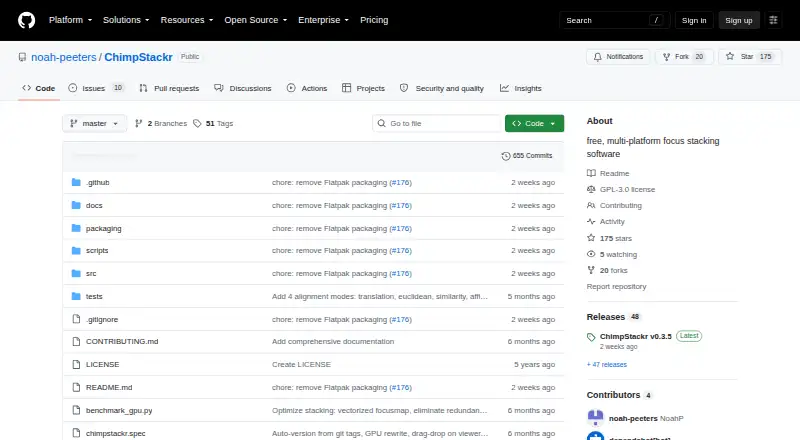View the 655 Commits history
The height and width of the screenshot is (440, 800).
point(527,156)
